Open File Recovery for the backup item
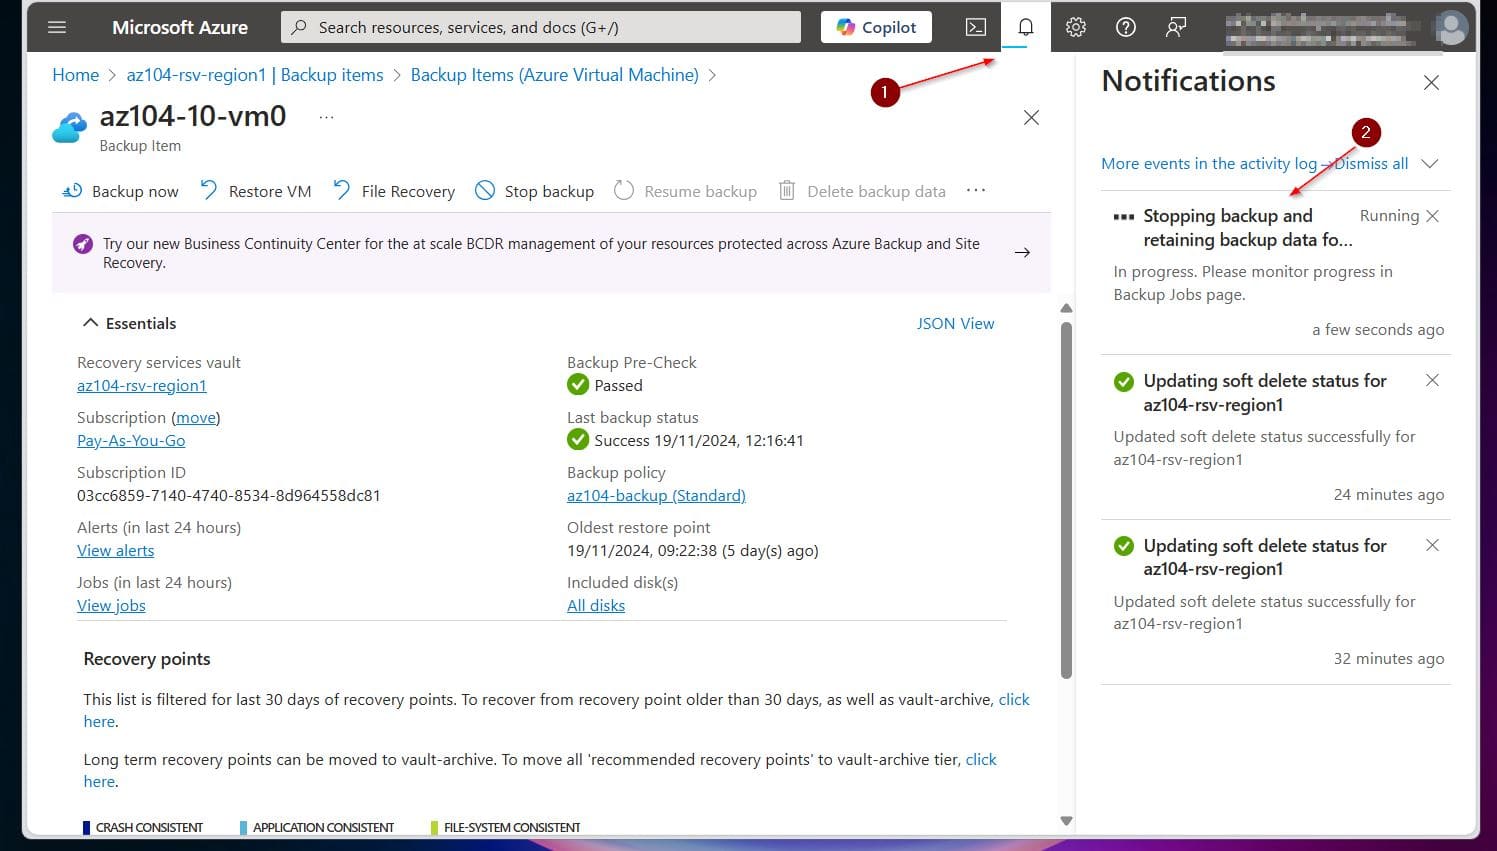This screenshot has height=851, width=1497. (341, 189)
